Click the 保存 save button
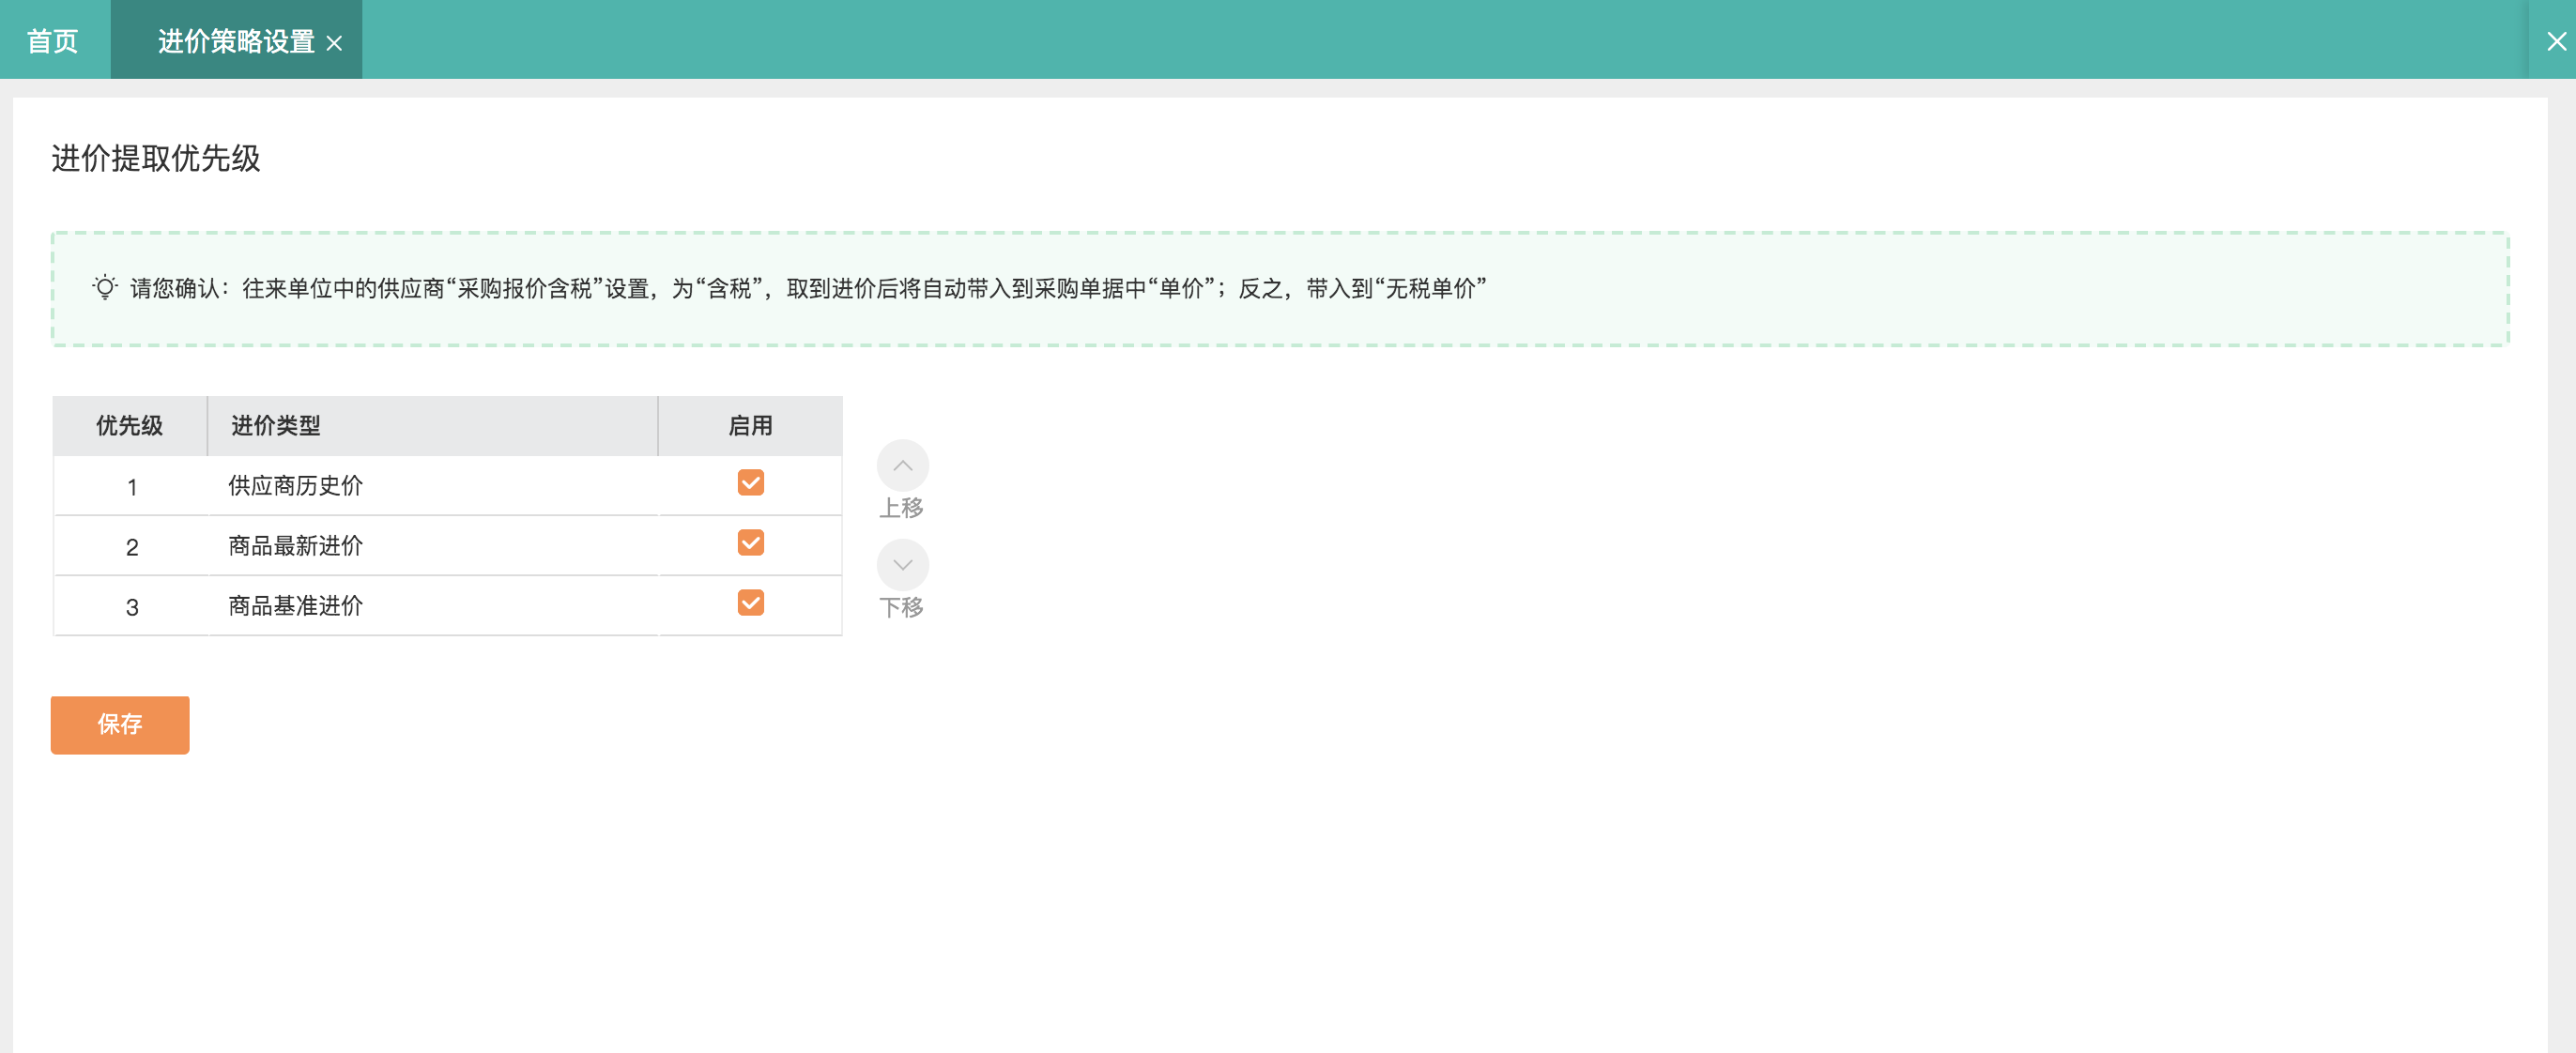The height and width of the screenshot is (1053, 2576). point(120,723)
